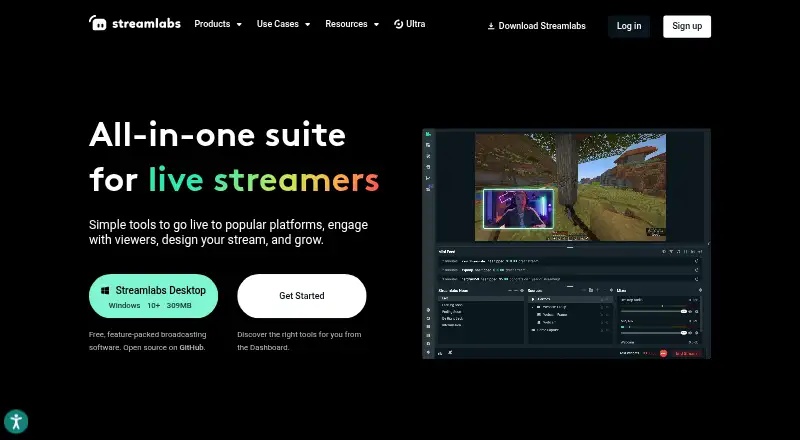Expand the Use Cases menu
The image size is (800, 440).
click(284, 24)
